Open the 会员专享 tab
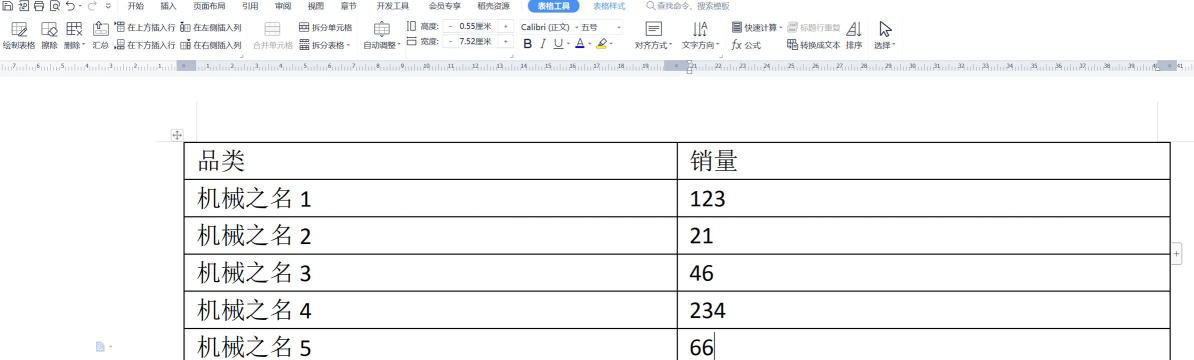 (445, 6)
